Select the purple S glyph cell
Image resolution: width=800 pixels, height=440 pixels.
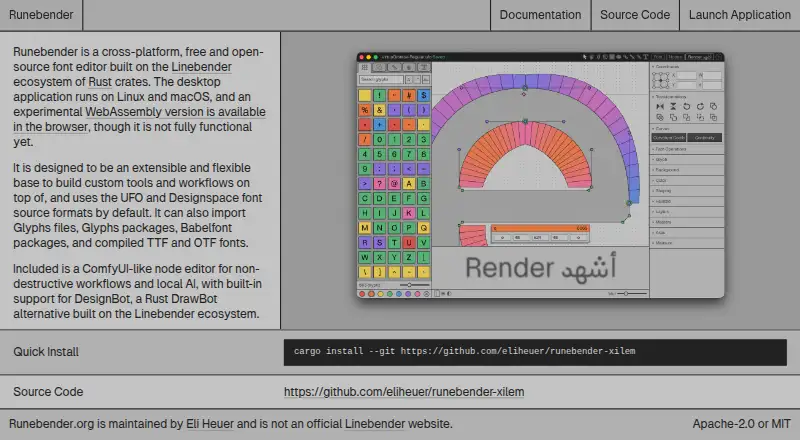point(380,242)
